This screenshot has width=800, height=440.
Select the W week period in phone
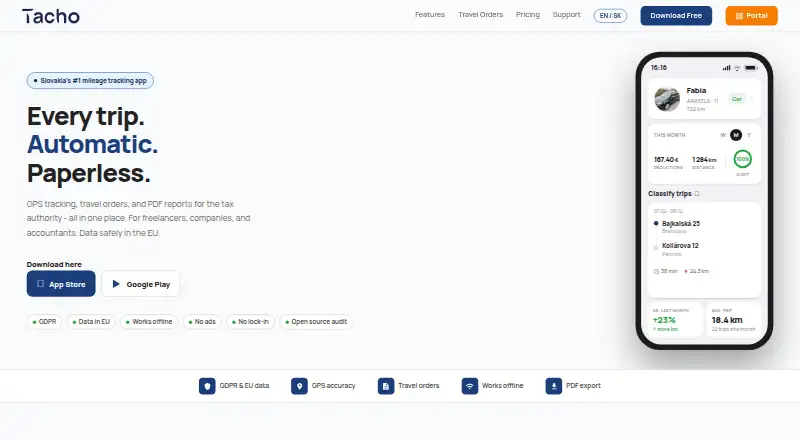tap(723, 135)
